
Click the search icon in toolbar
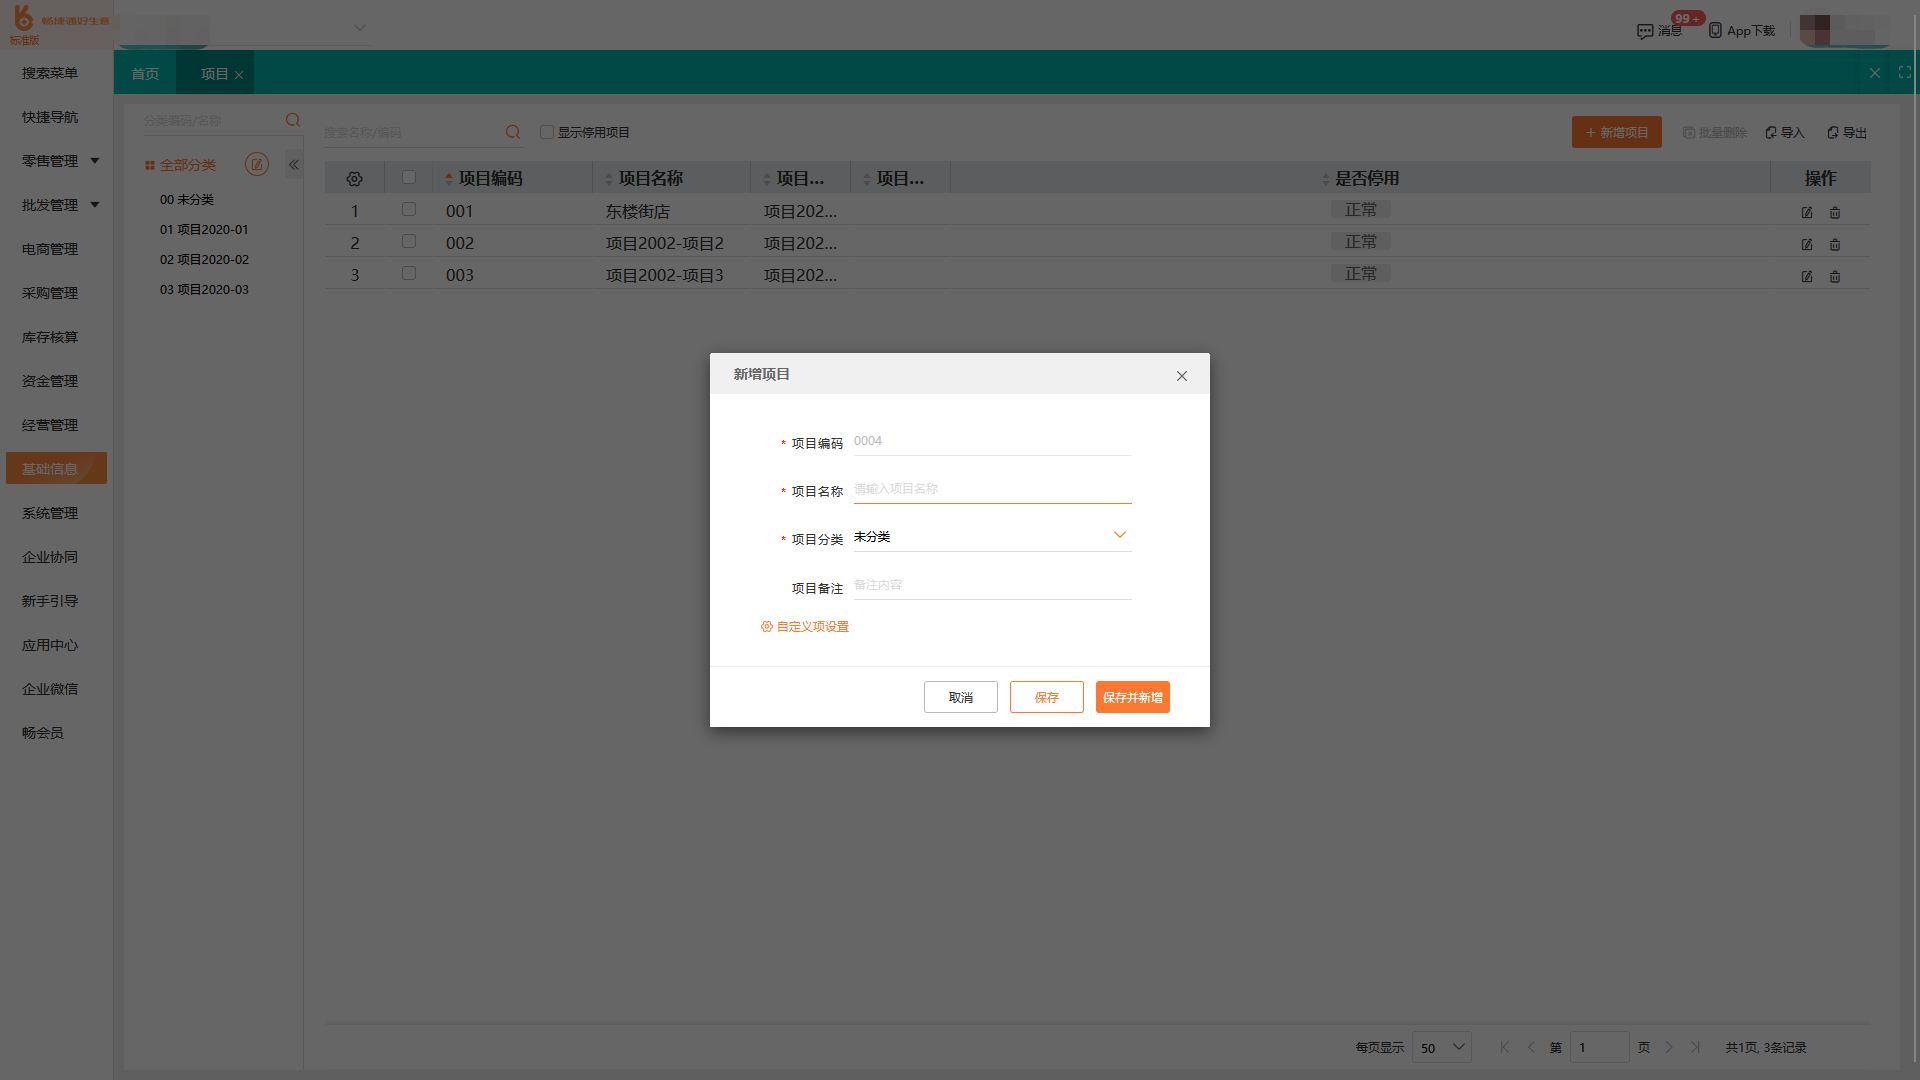click(x=513, y=132)
